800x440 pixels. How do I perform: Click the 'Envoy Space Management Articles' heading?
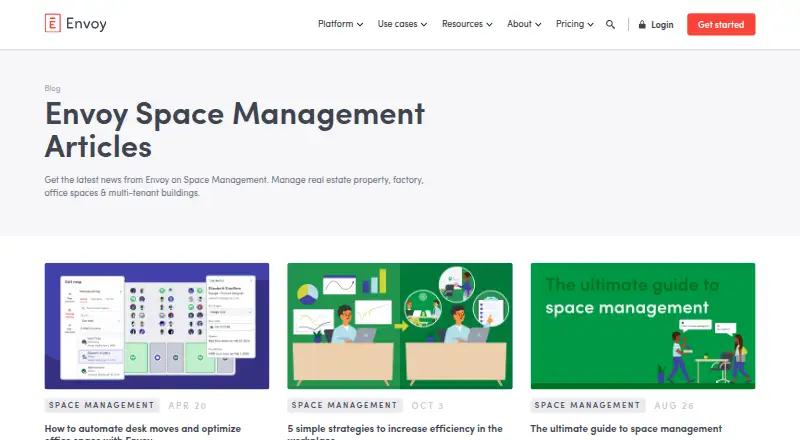coord(235,130)
